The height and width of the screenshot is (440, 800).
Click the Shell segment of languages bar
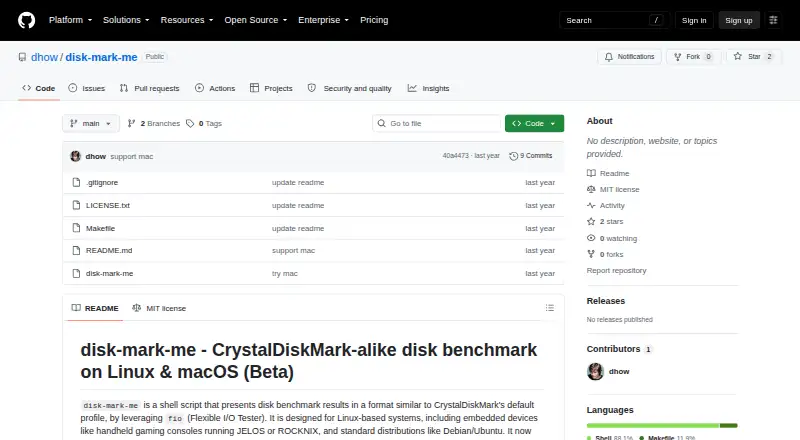pyautogui.click(x=653, y=425)
